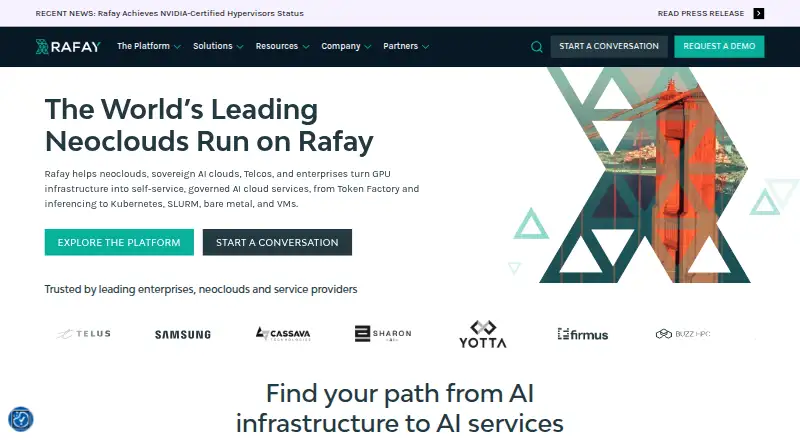This screenshot has height=440, width=800.
Task: Expand the Solutions chevron
Action: [x=240, y=47]
